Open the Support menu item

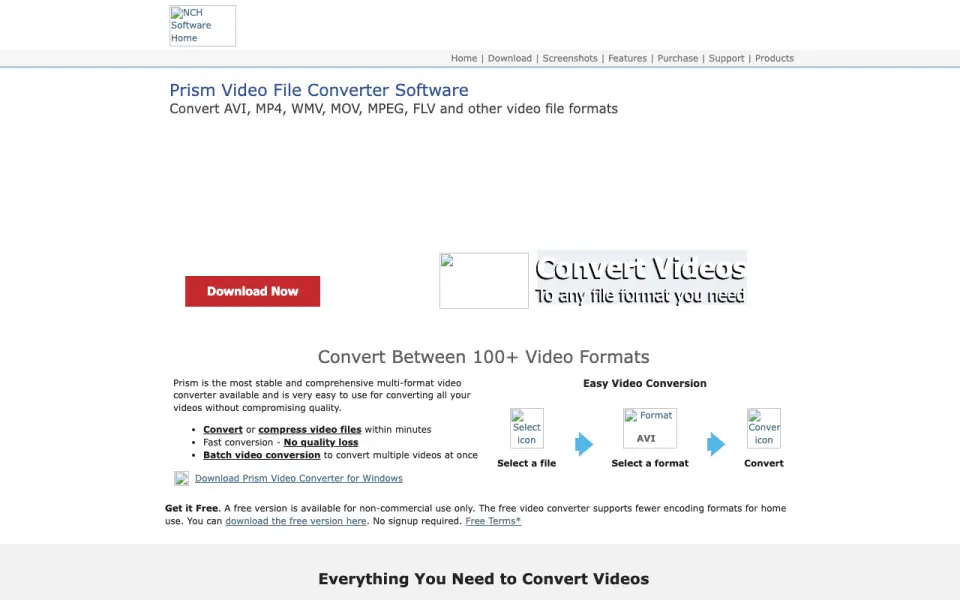click(x=726, y=58)
